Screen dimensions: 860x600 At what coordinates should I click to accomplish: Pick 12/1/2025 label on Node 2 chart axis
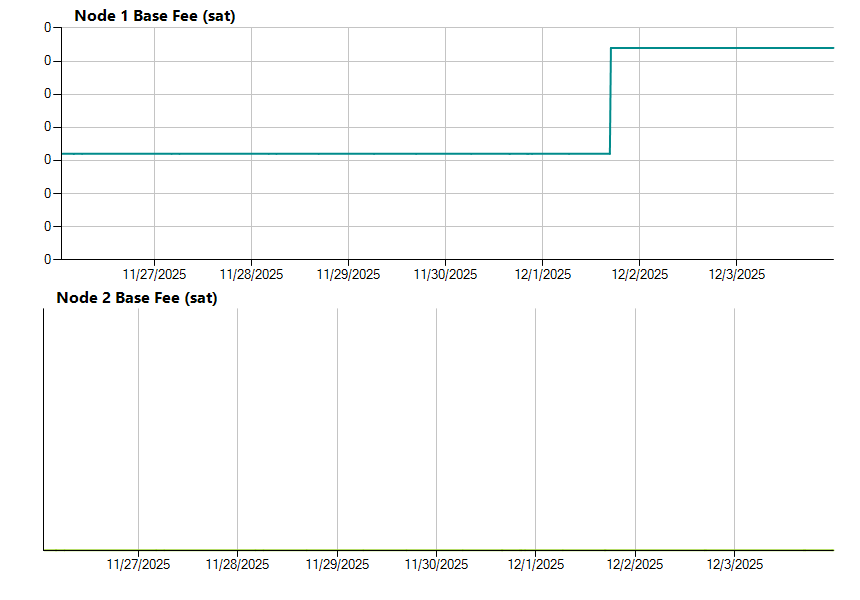point(535,564)
